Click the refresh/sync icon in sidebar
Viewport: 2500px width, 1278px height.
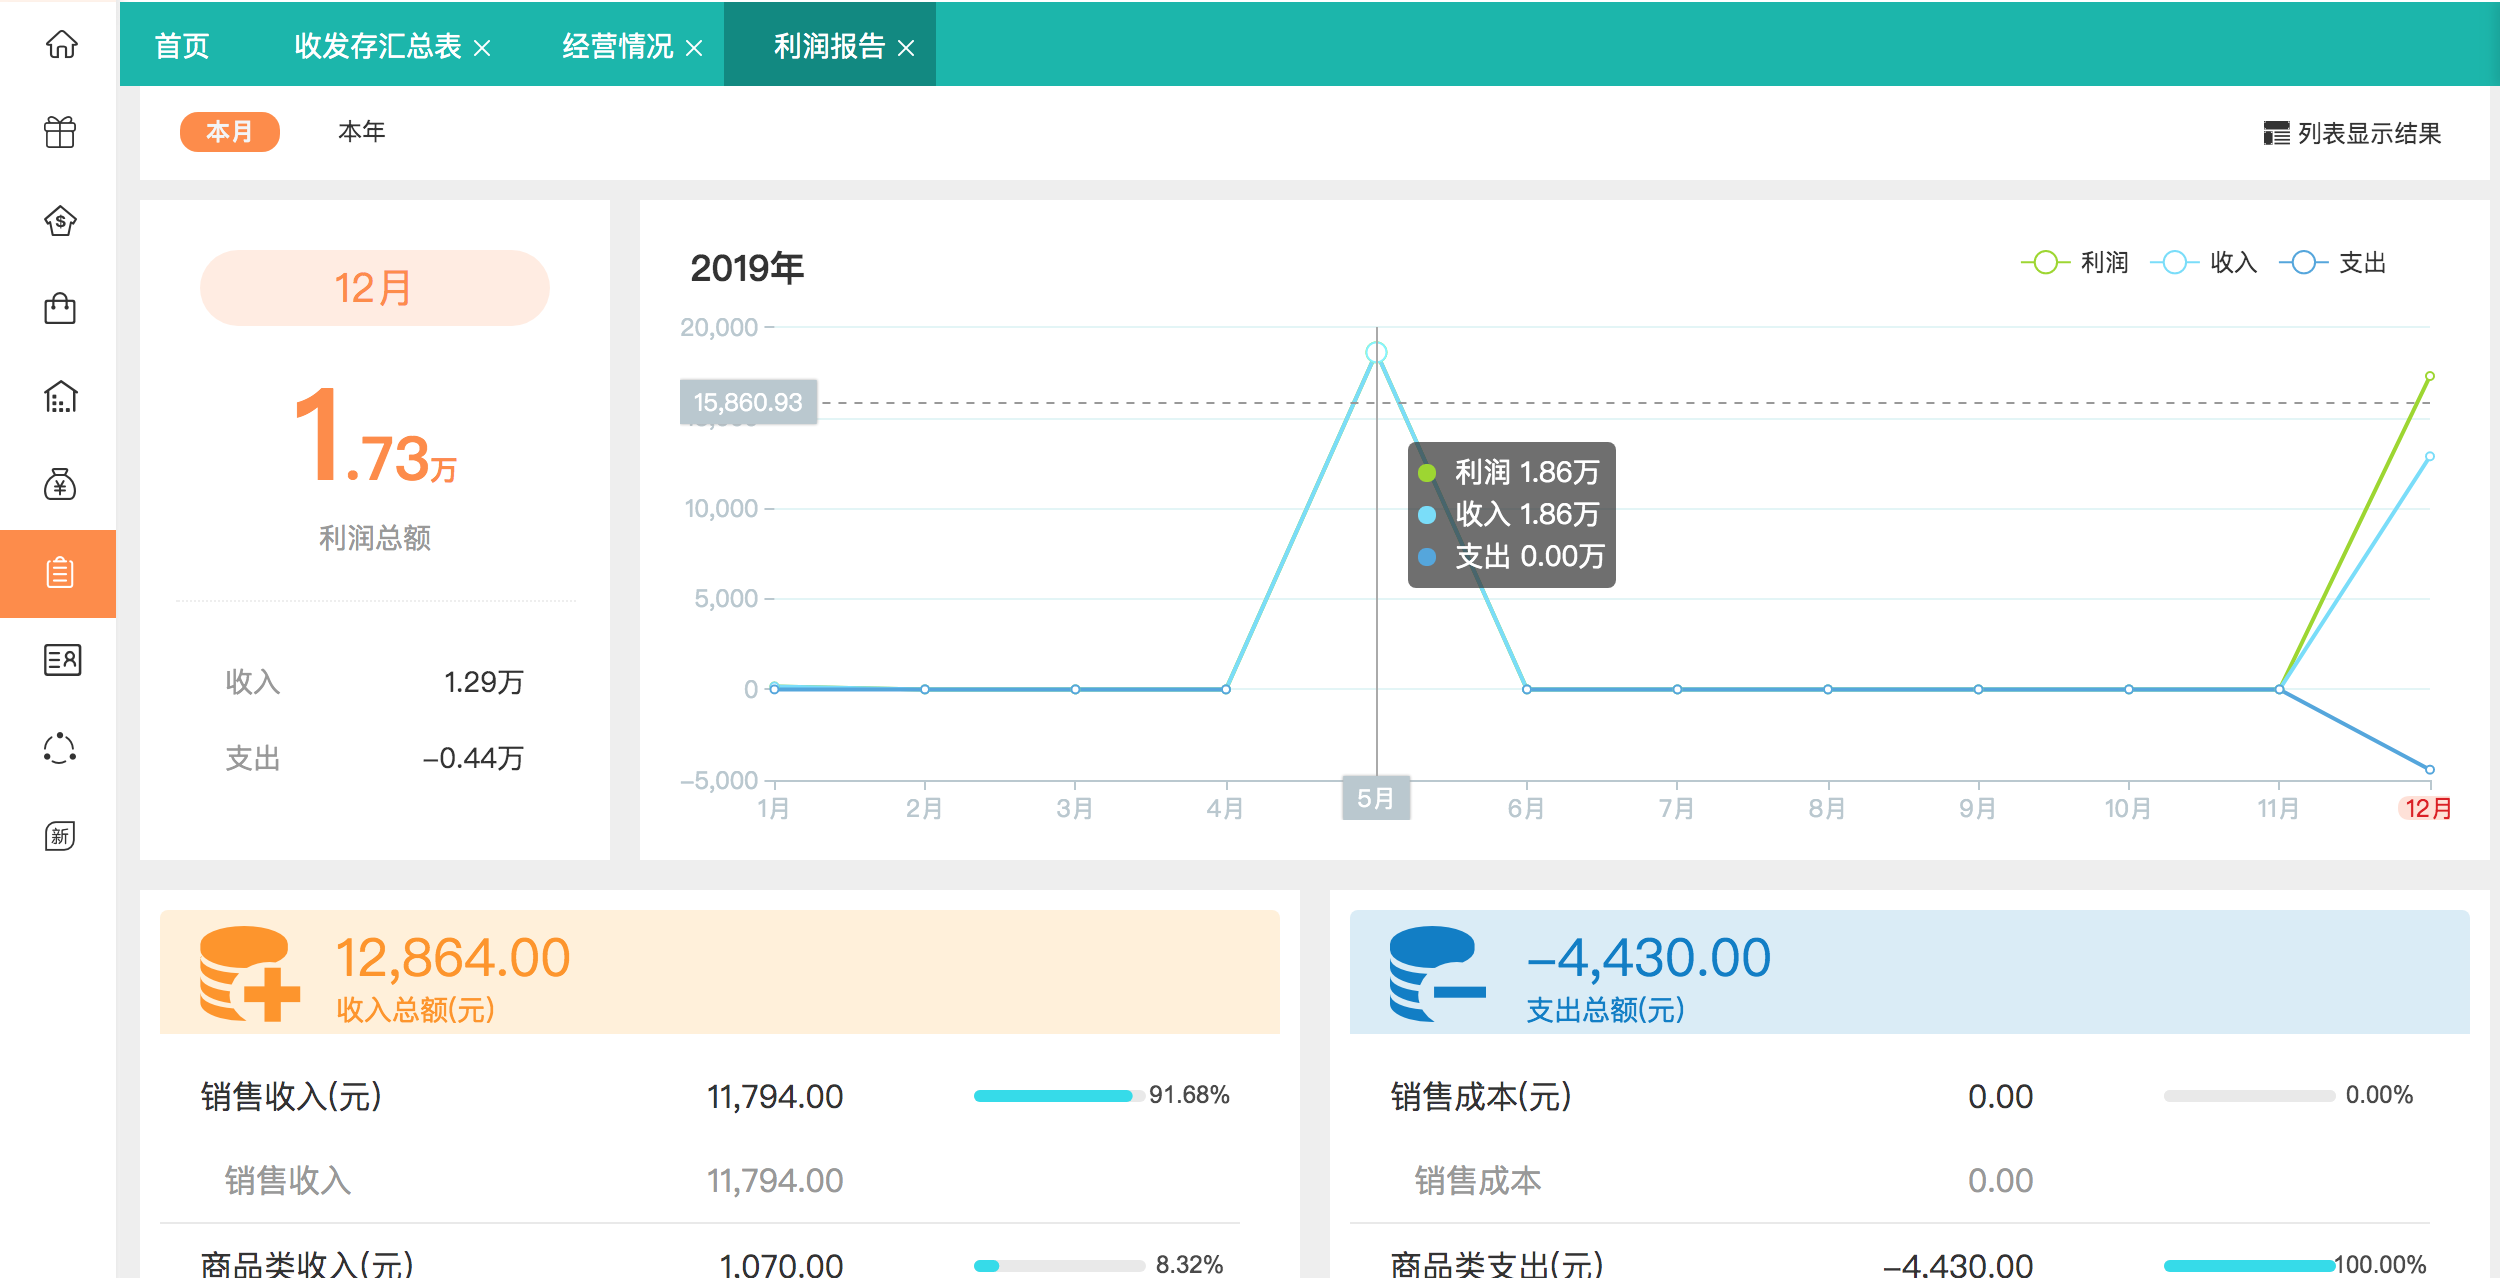point(62,747)
